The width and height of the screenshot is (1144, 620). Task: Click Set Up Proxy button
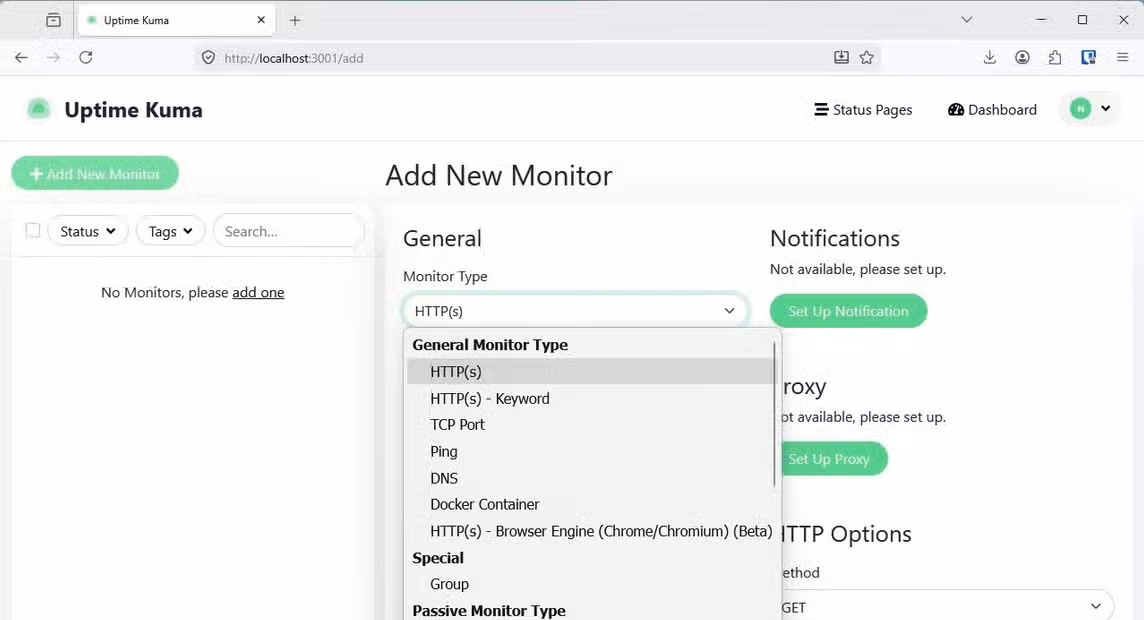[833, 460]
